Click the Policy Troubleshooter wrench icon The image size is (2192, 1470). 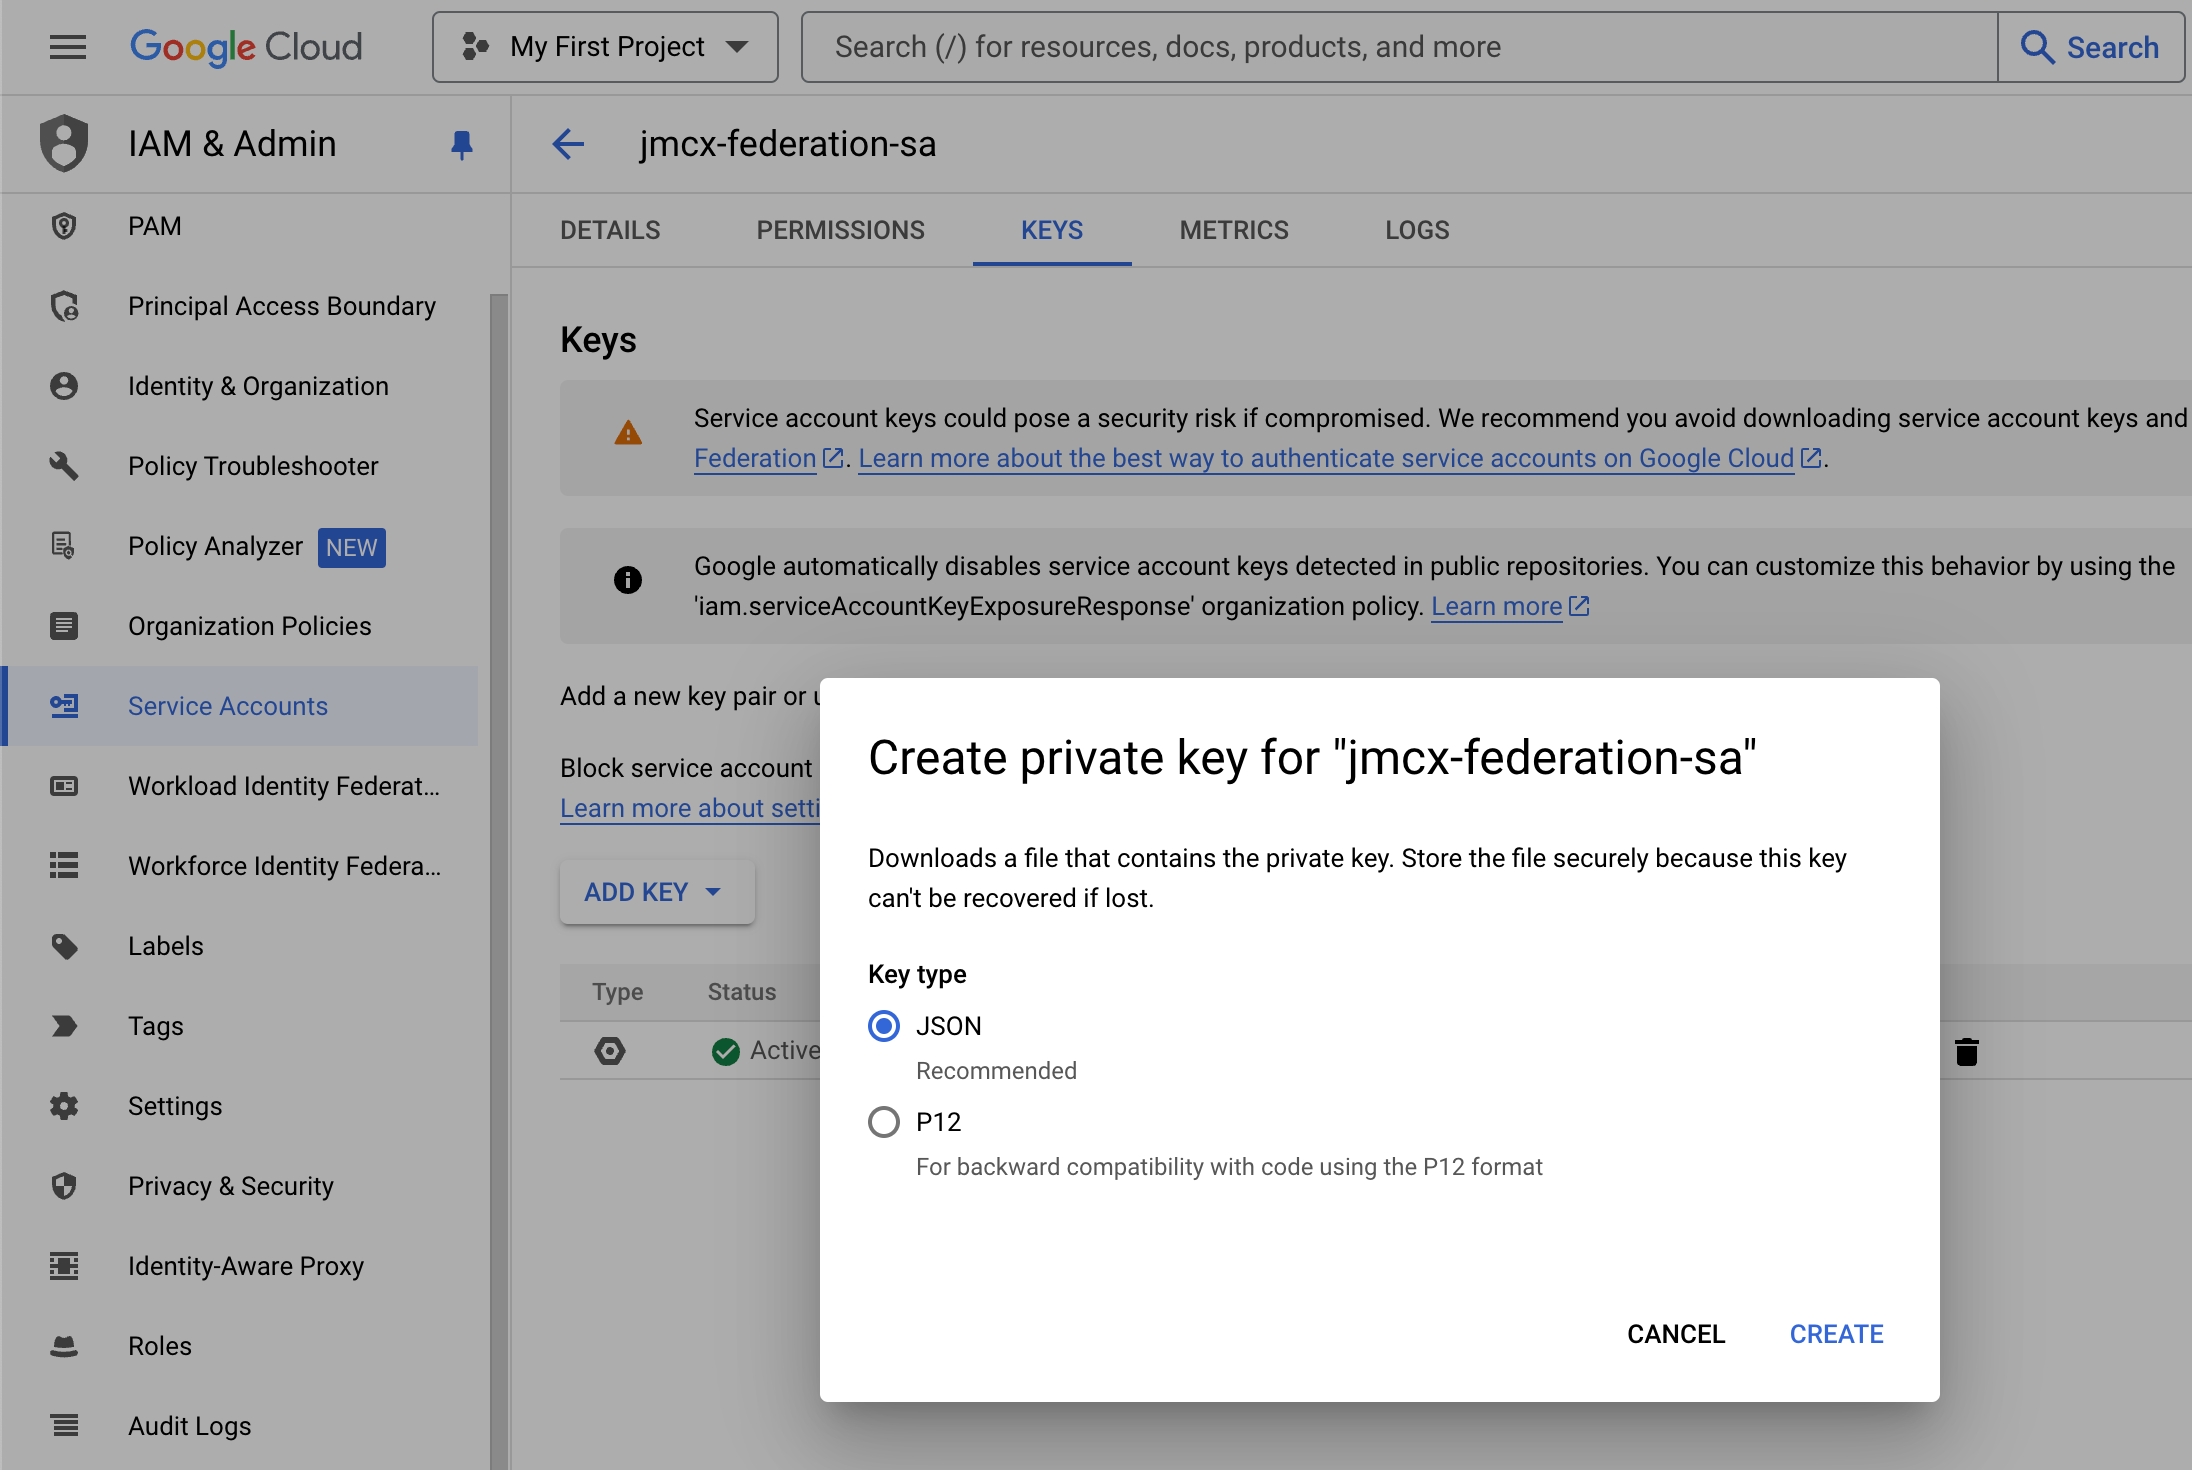[x=64, y=466]
